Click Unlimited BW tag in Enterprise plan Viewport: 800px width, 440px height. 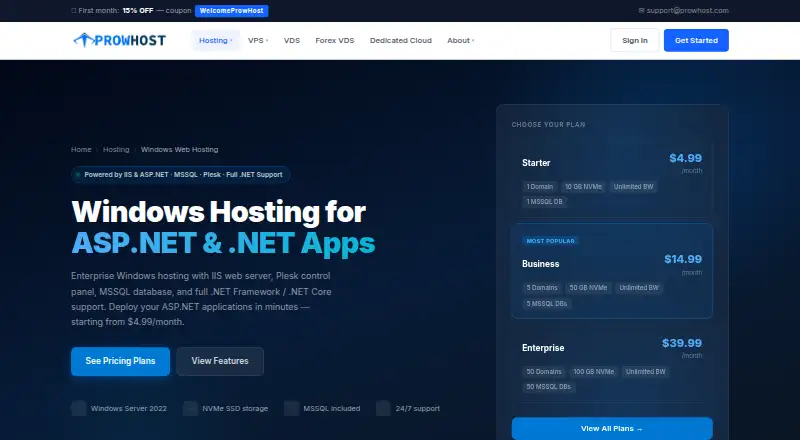pyautogui.click(x=645, y=372)
